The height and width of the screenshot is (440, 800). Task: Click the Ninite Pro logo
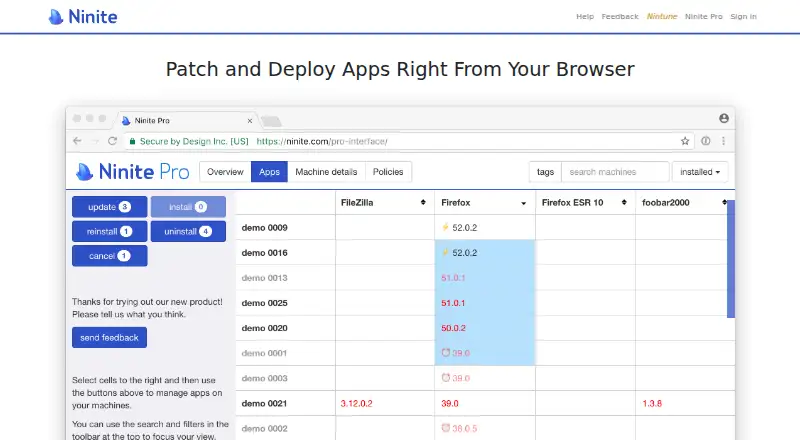(133, 172)
